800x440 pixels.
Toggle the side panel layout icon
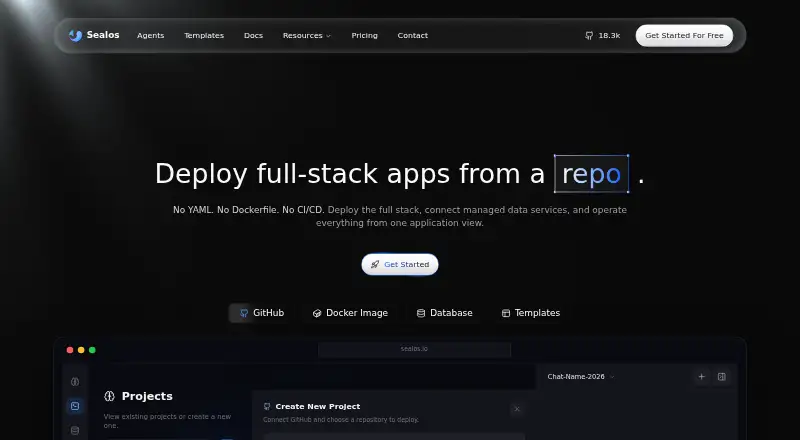point(721,377)
